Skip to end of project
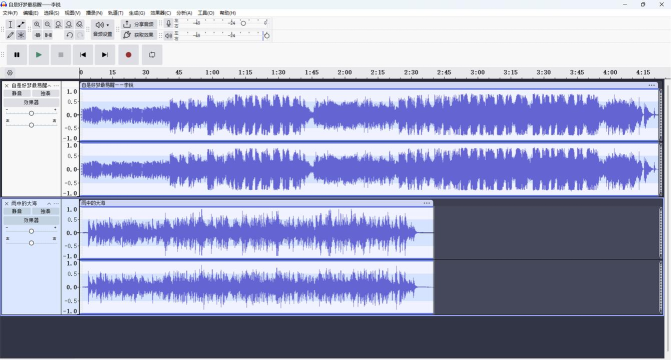 [x=105, y=55]
